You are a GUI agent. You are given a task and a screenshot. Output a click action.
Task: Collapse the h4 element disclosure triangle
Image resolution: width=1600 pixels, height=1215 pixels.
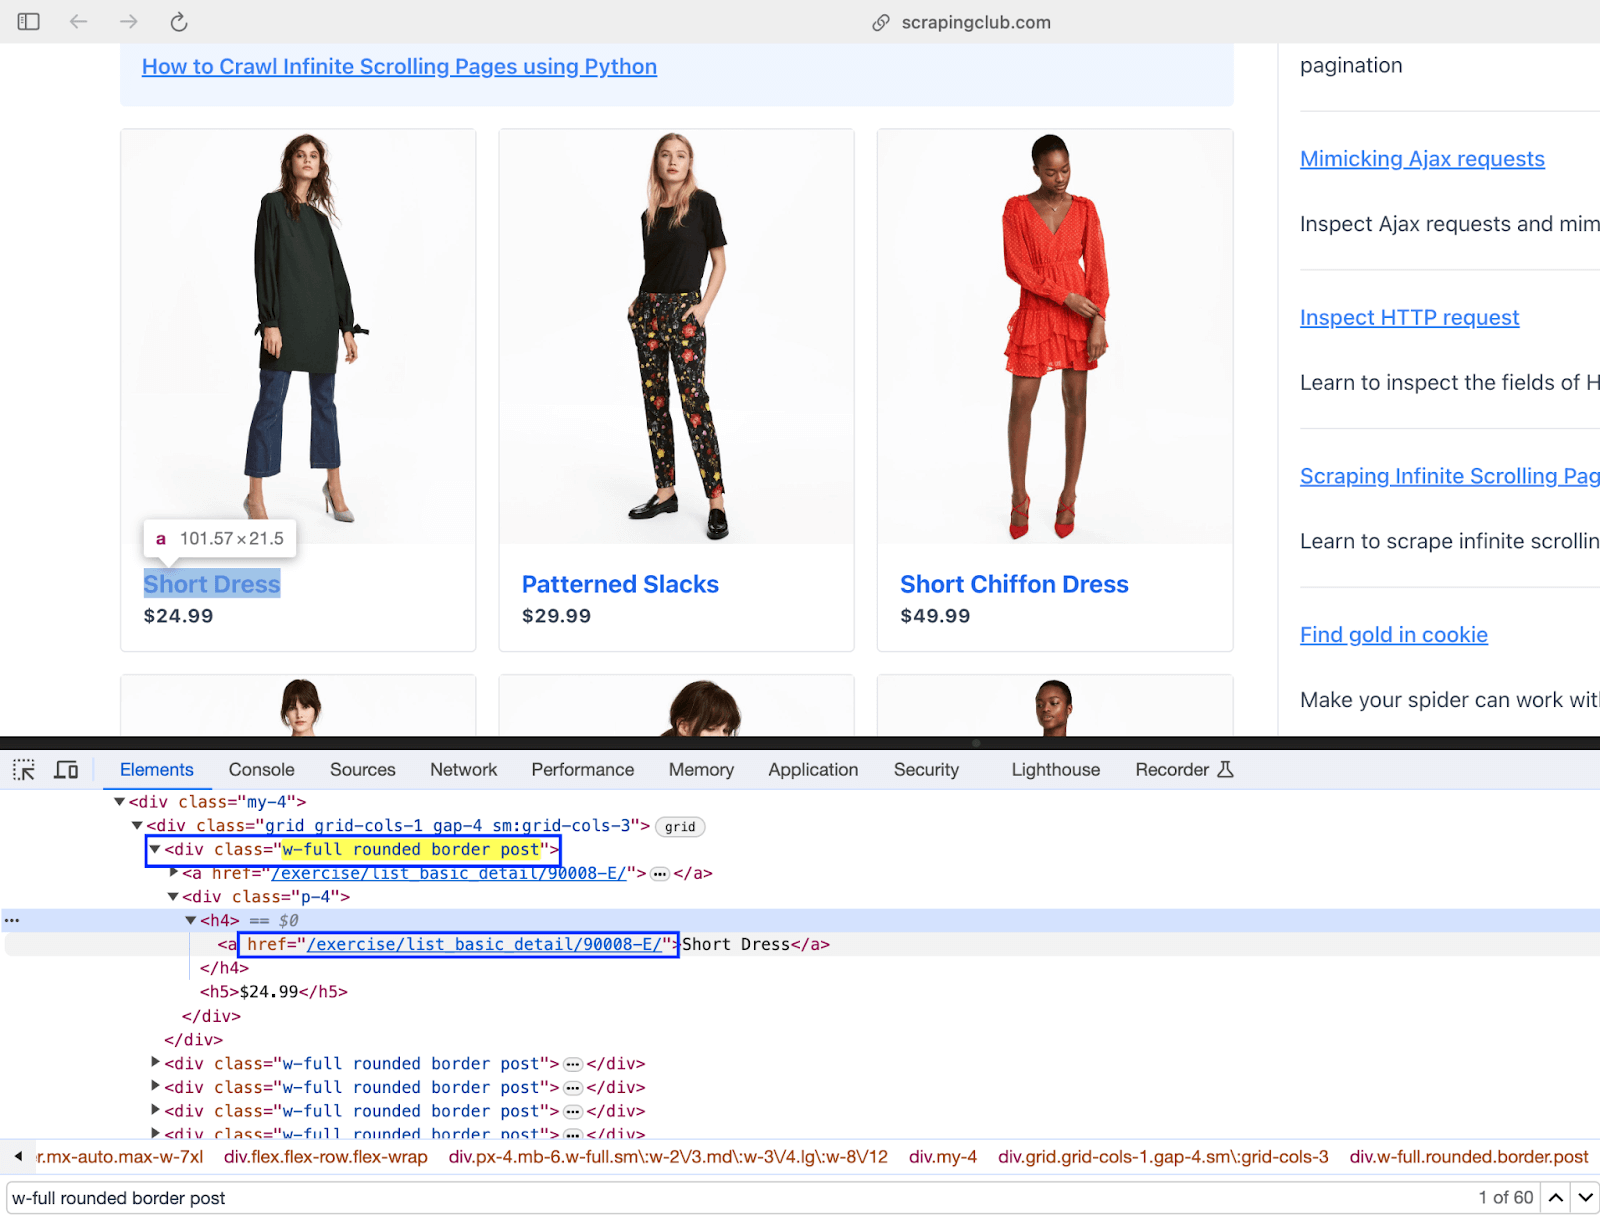(x=190, y=920)
